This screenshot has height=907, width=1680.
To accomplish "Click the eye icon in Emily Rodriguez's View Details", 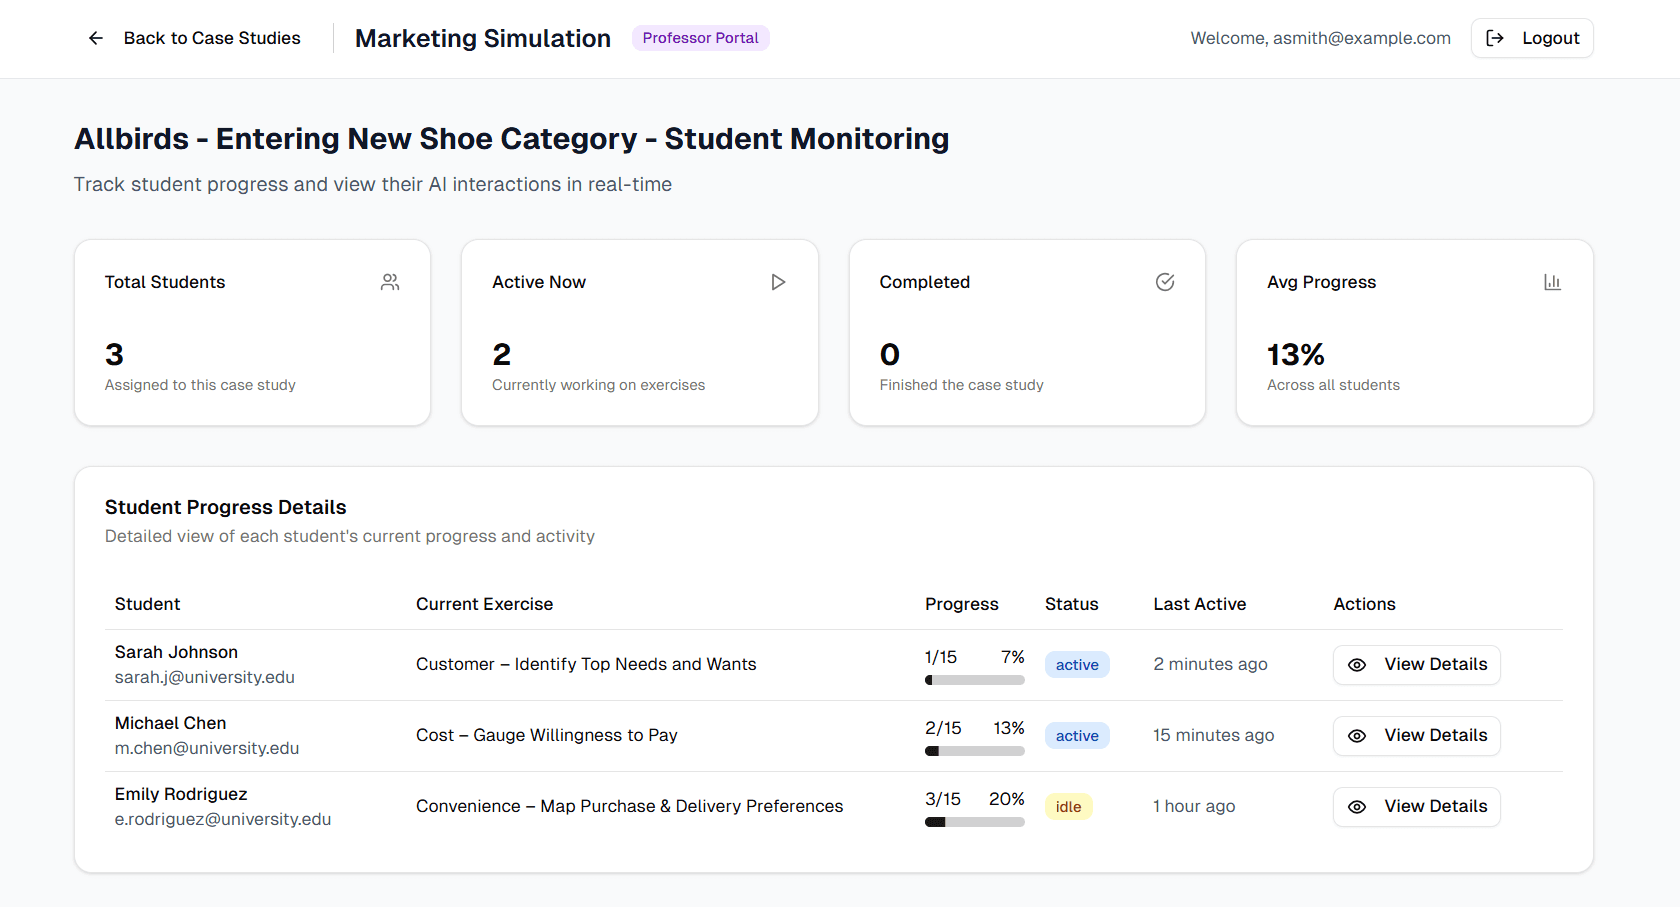I will coord(1357,806).
